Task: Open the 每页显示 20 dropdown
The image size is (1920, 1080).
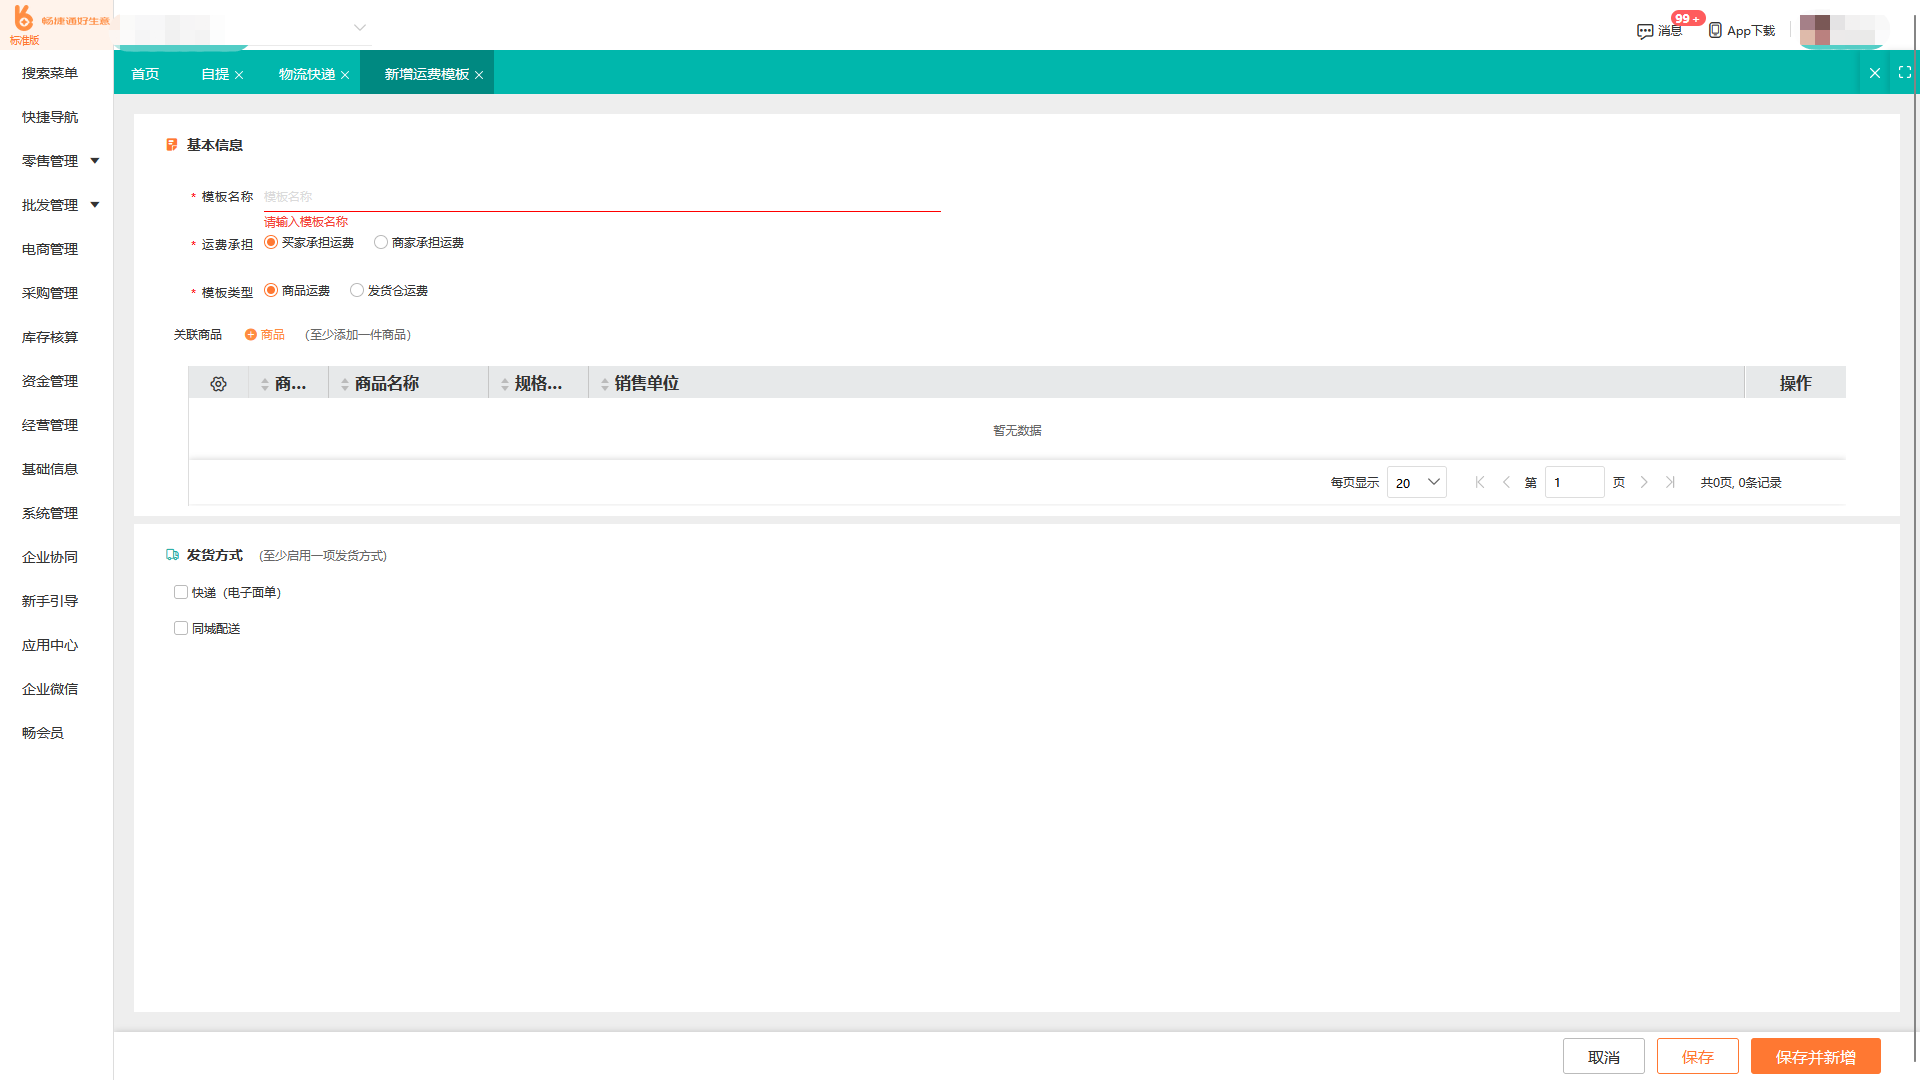Action: [1419, 481]
